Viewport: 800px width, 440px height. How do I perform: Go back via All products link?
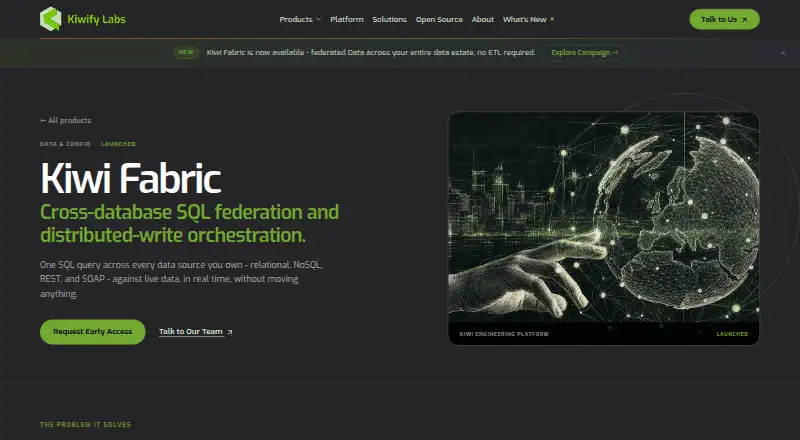[65, 120]
